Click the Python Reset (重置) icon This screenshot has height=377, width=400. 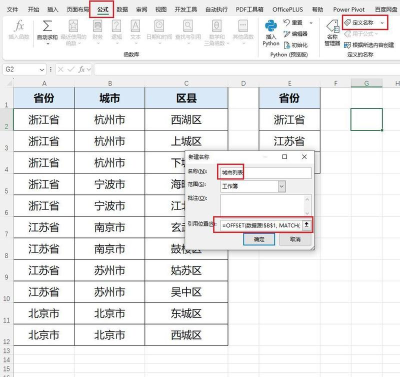click(x=287, y=22)
